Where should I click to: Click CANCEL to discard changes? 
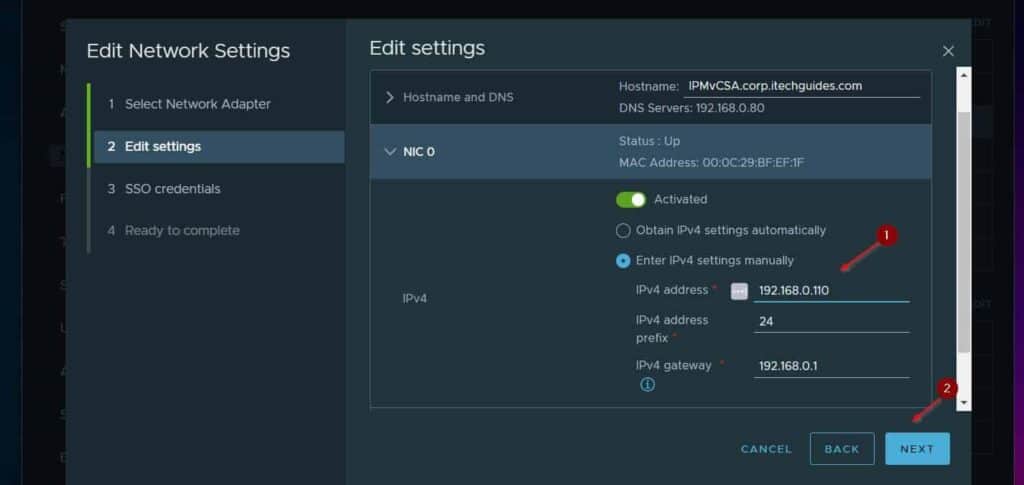[766, 449]
